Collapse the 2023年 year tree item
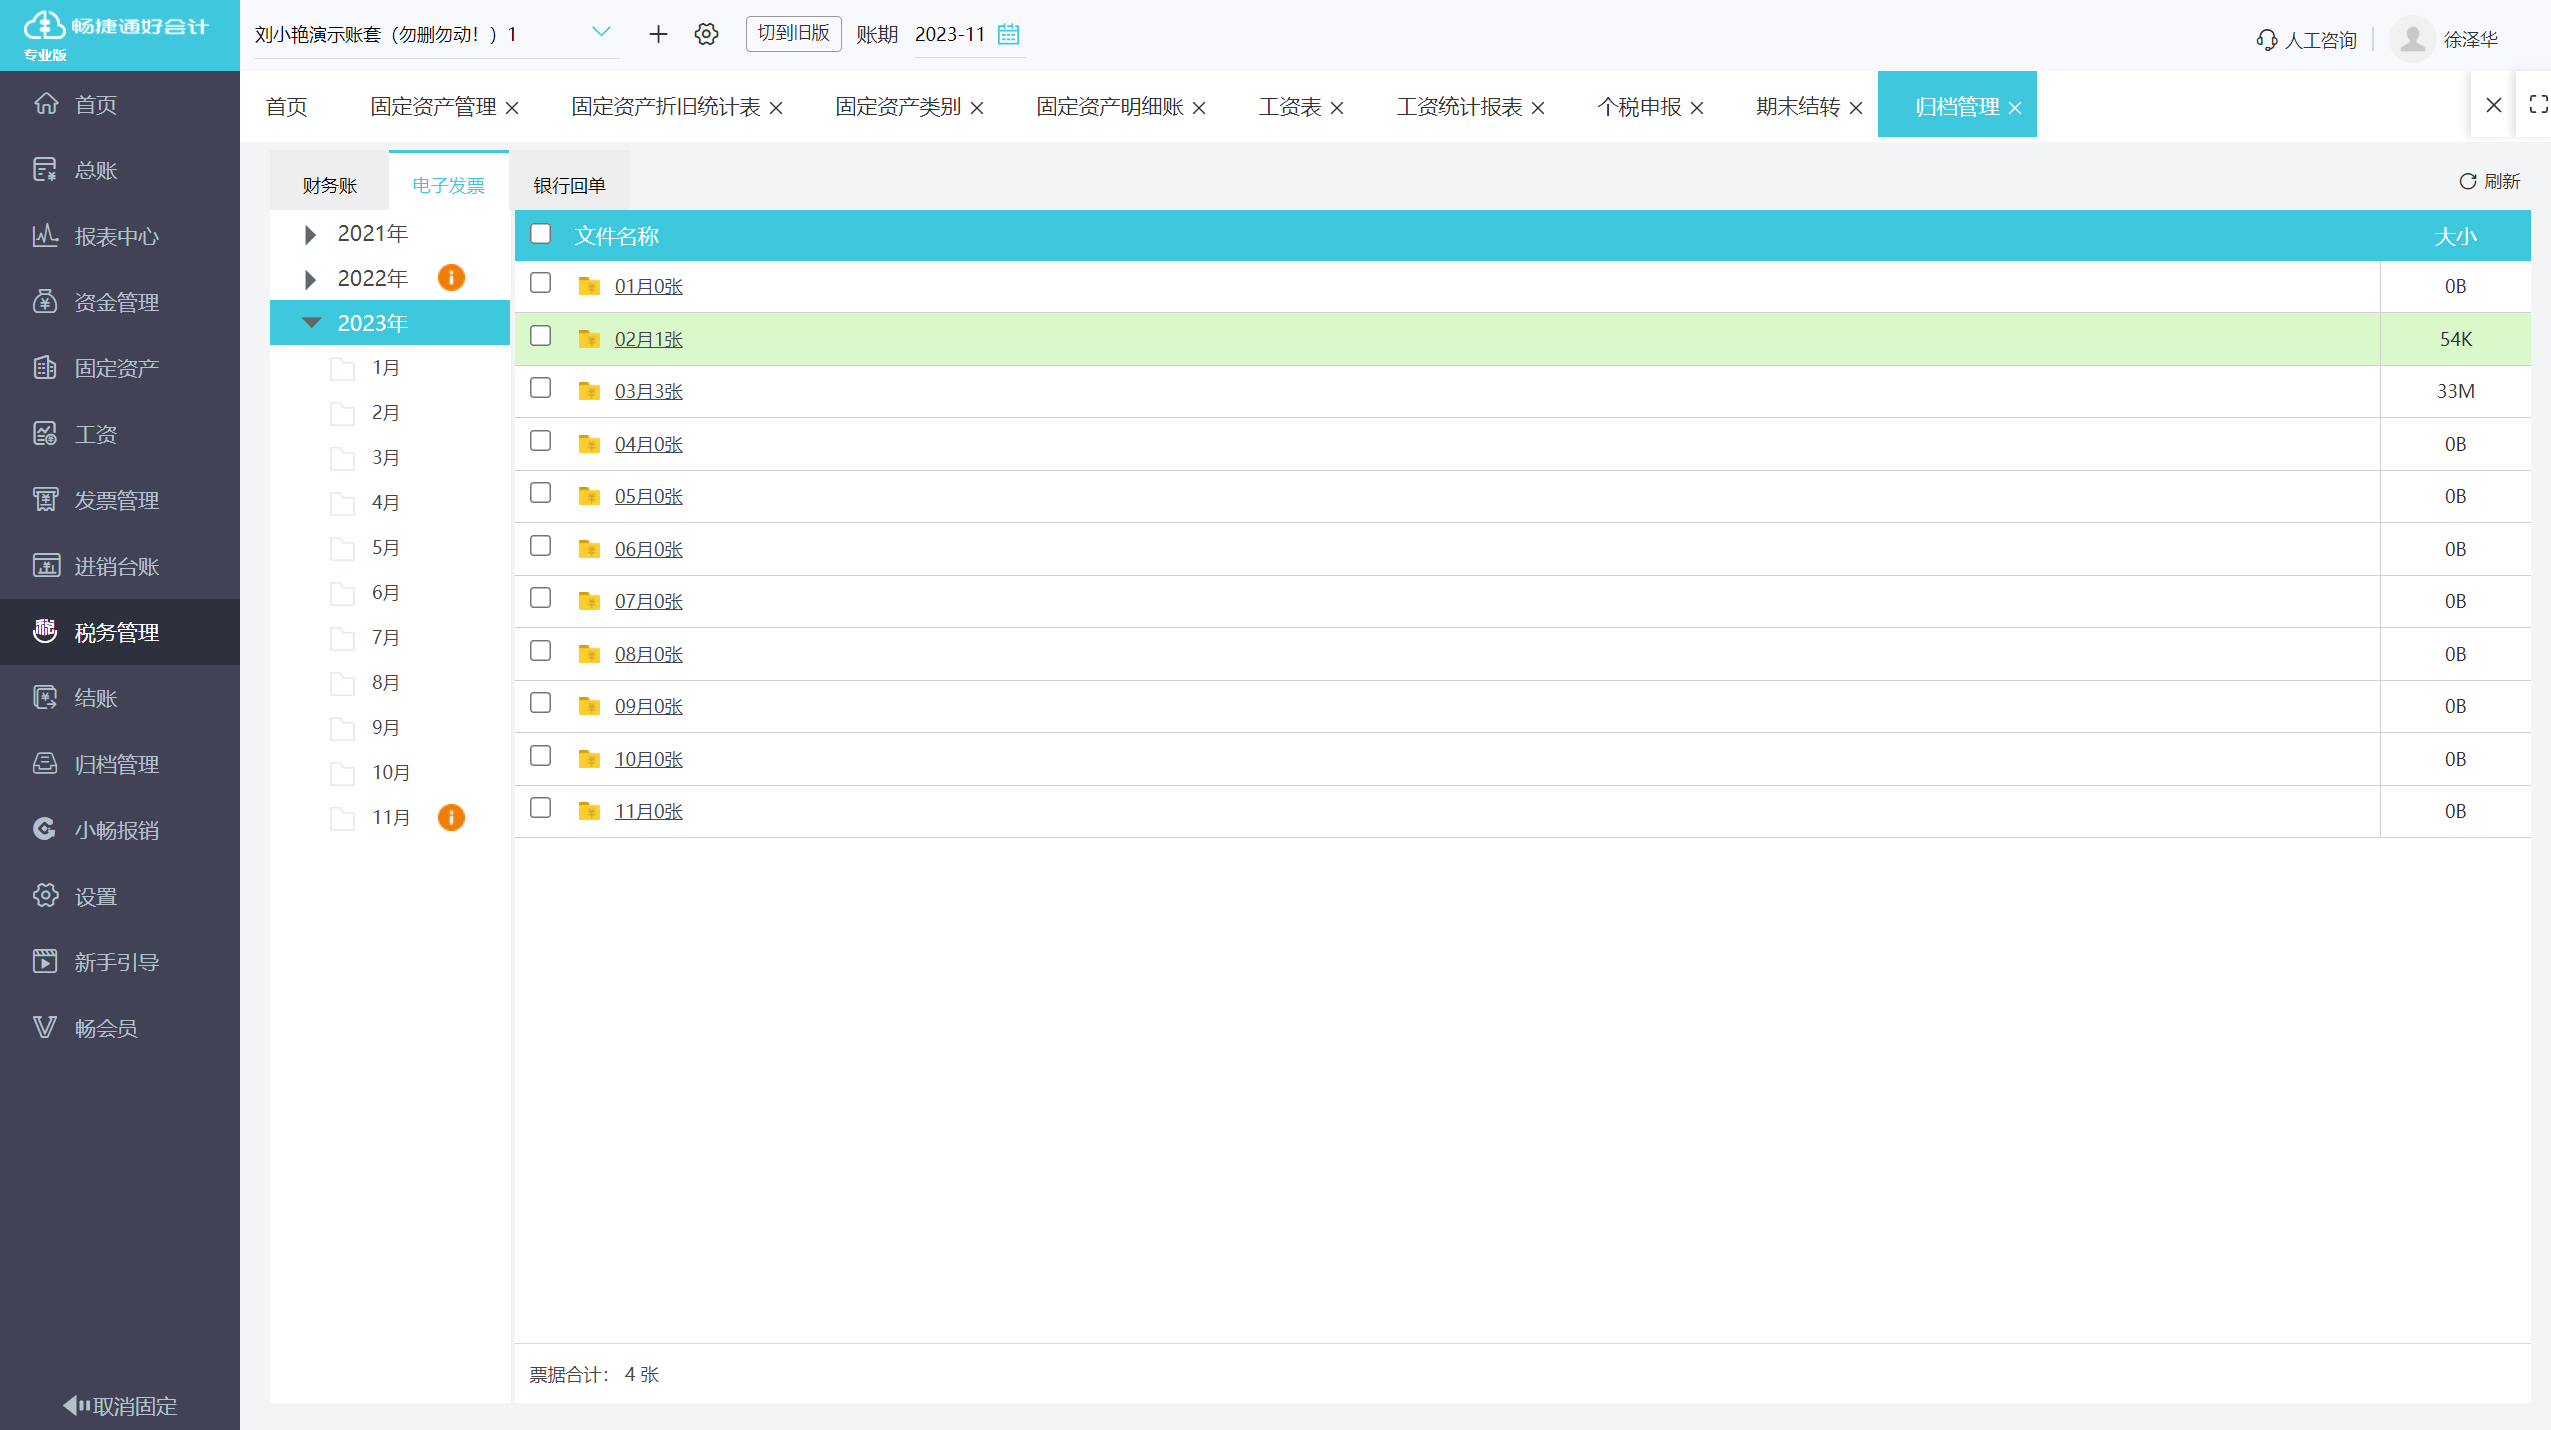This screenshot has height=1430, width=2551. pyautogui.click(x=310, y=322)
